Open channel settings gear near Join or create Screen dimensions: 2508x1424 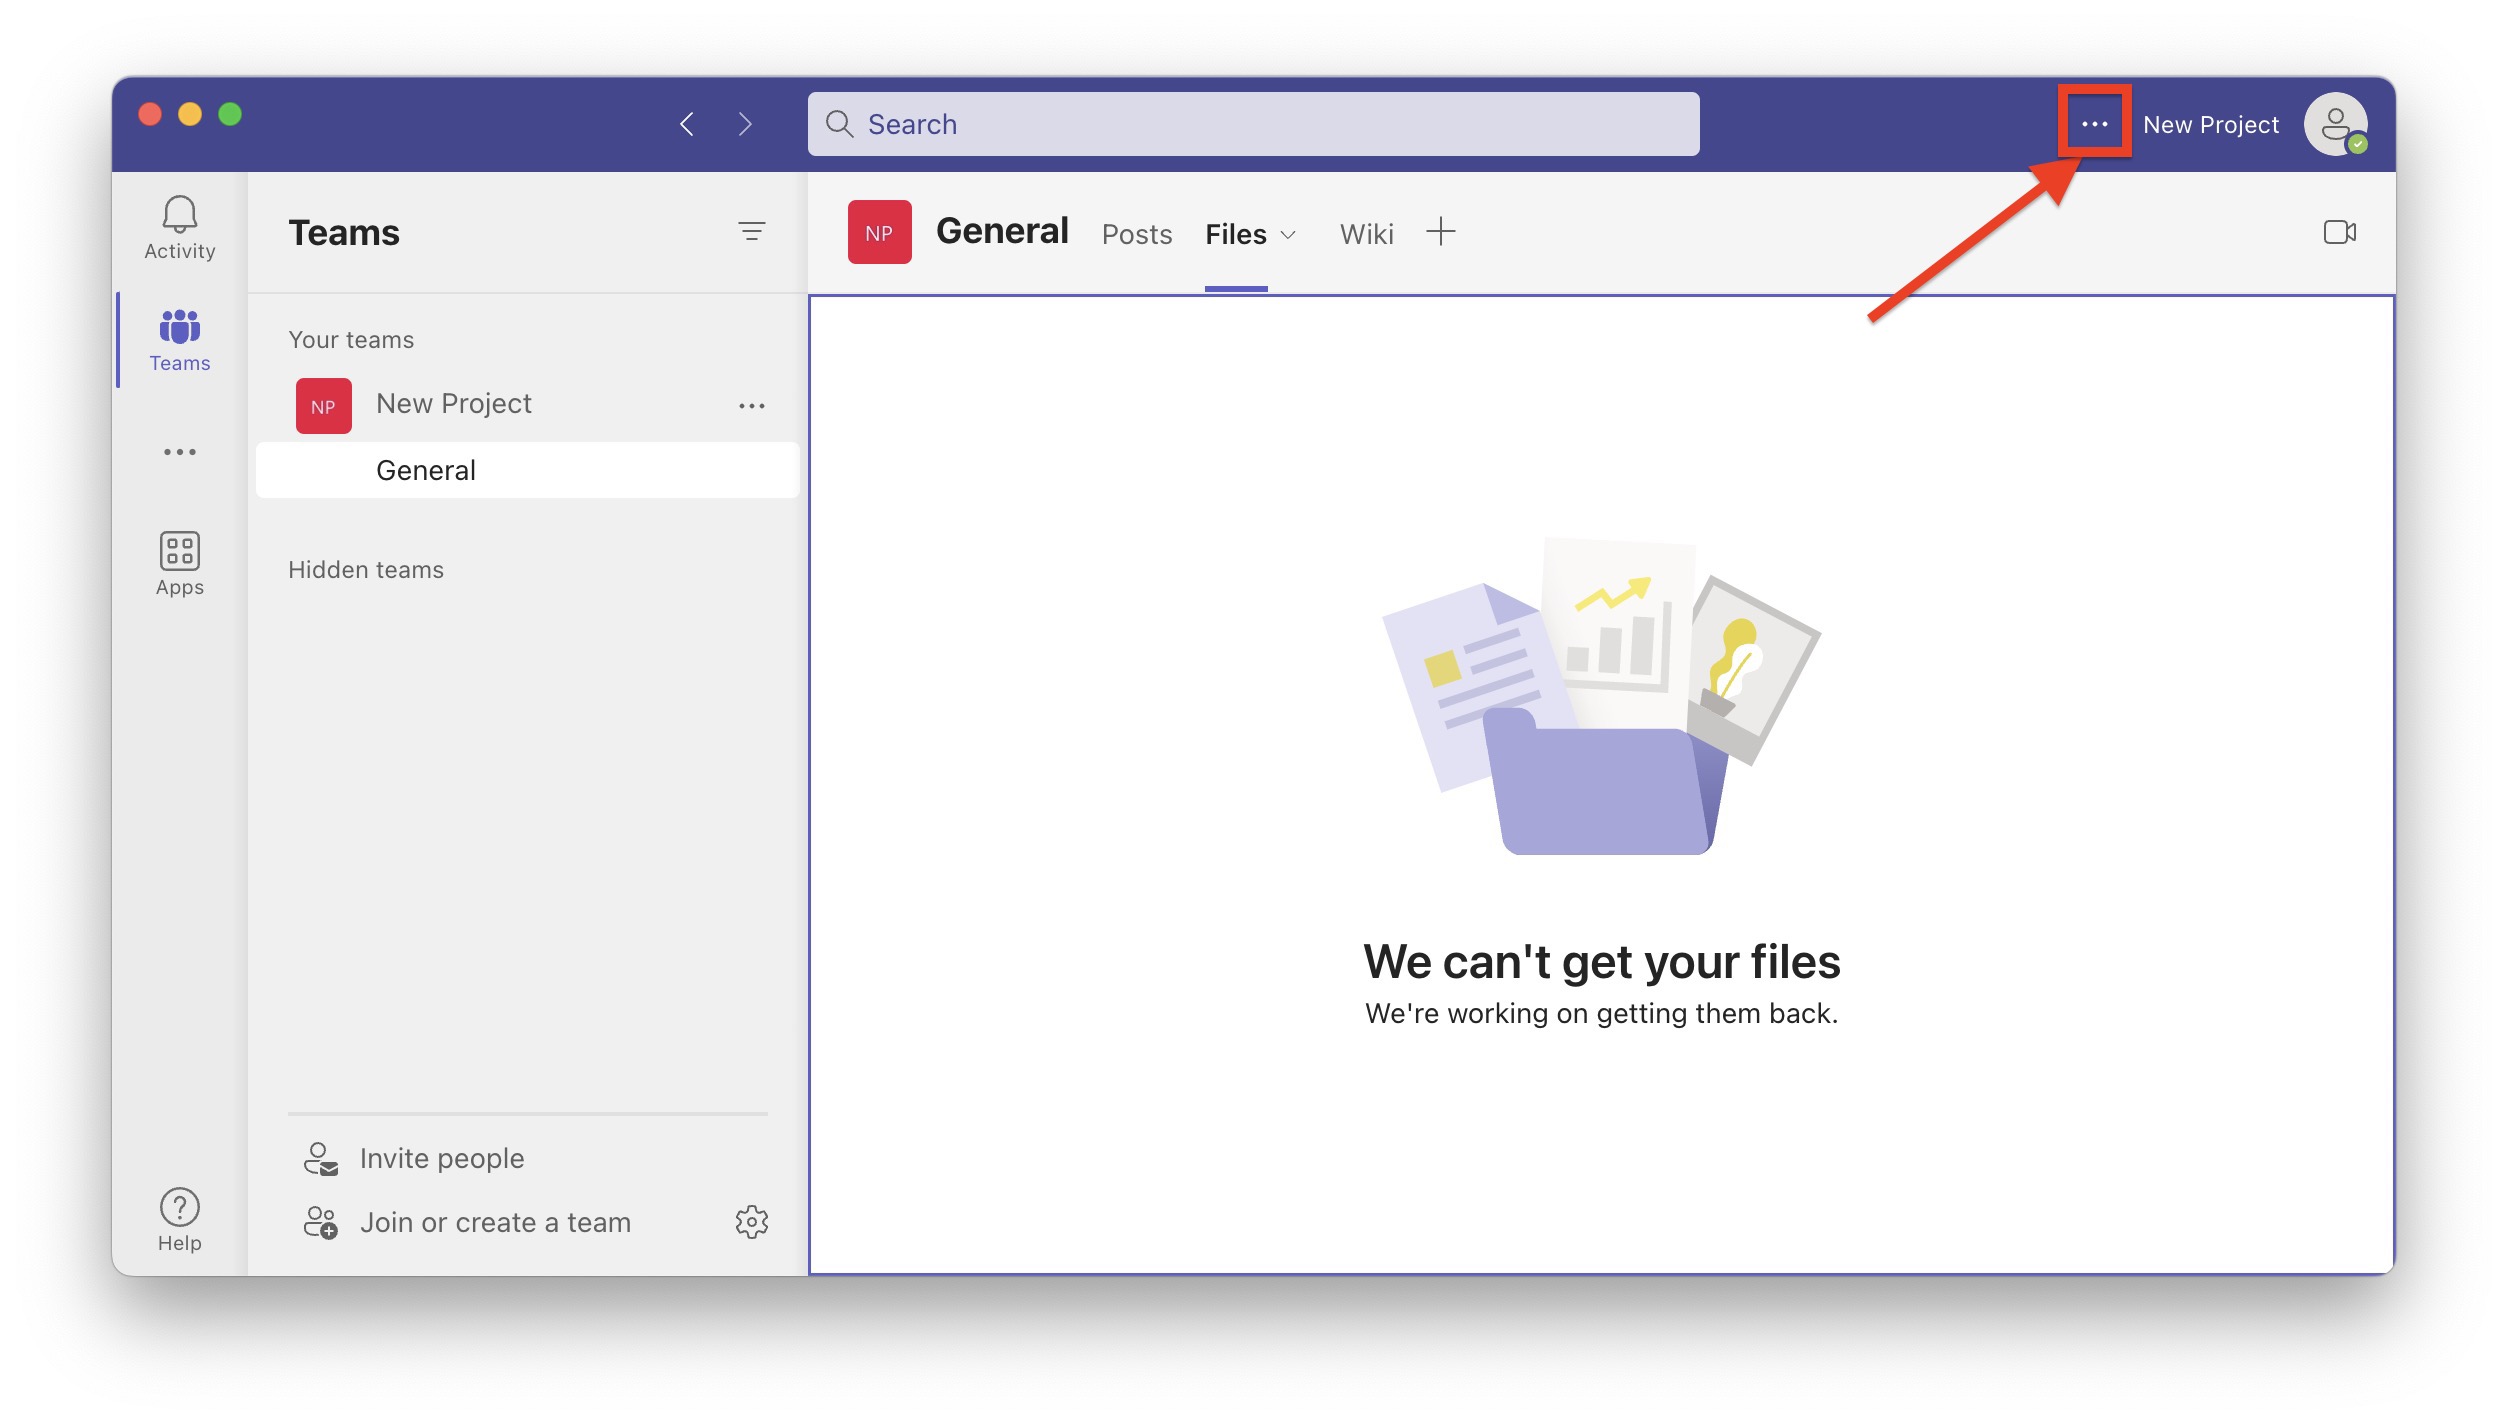pyautogui.click(x=753, y=1221)
